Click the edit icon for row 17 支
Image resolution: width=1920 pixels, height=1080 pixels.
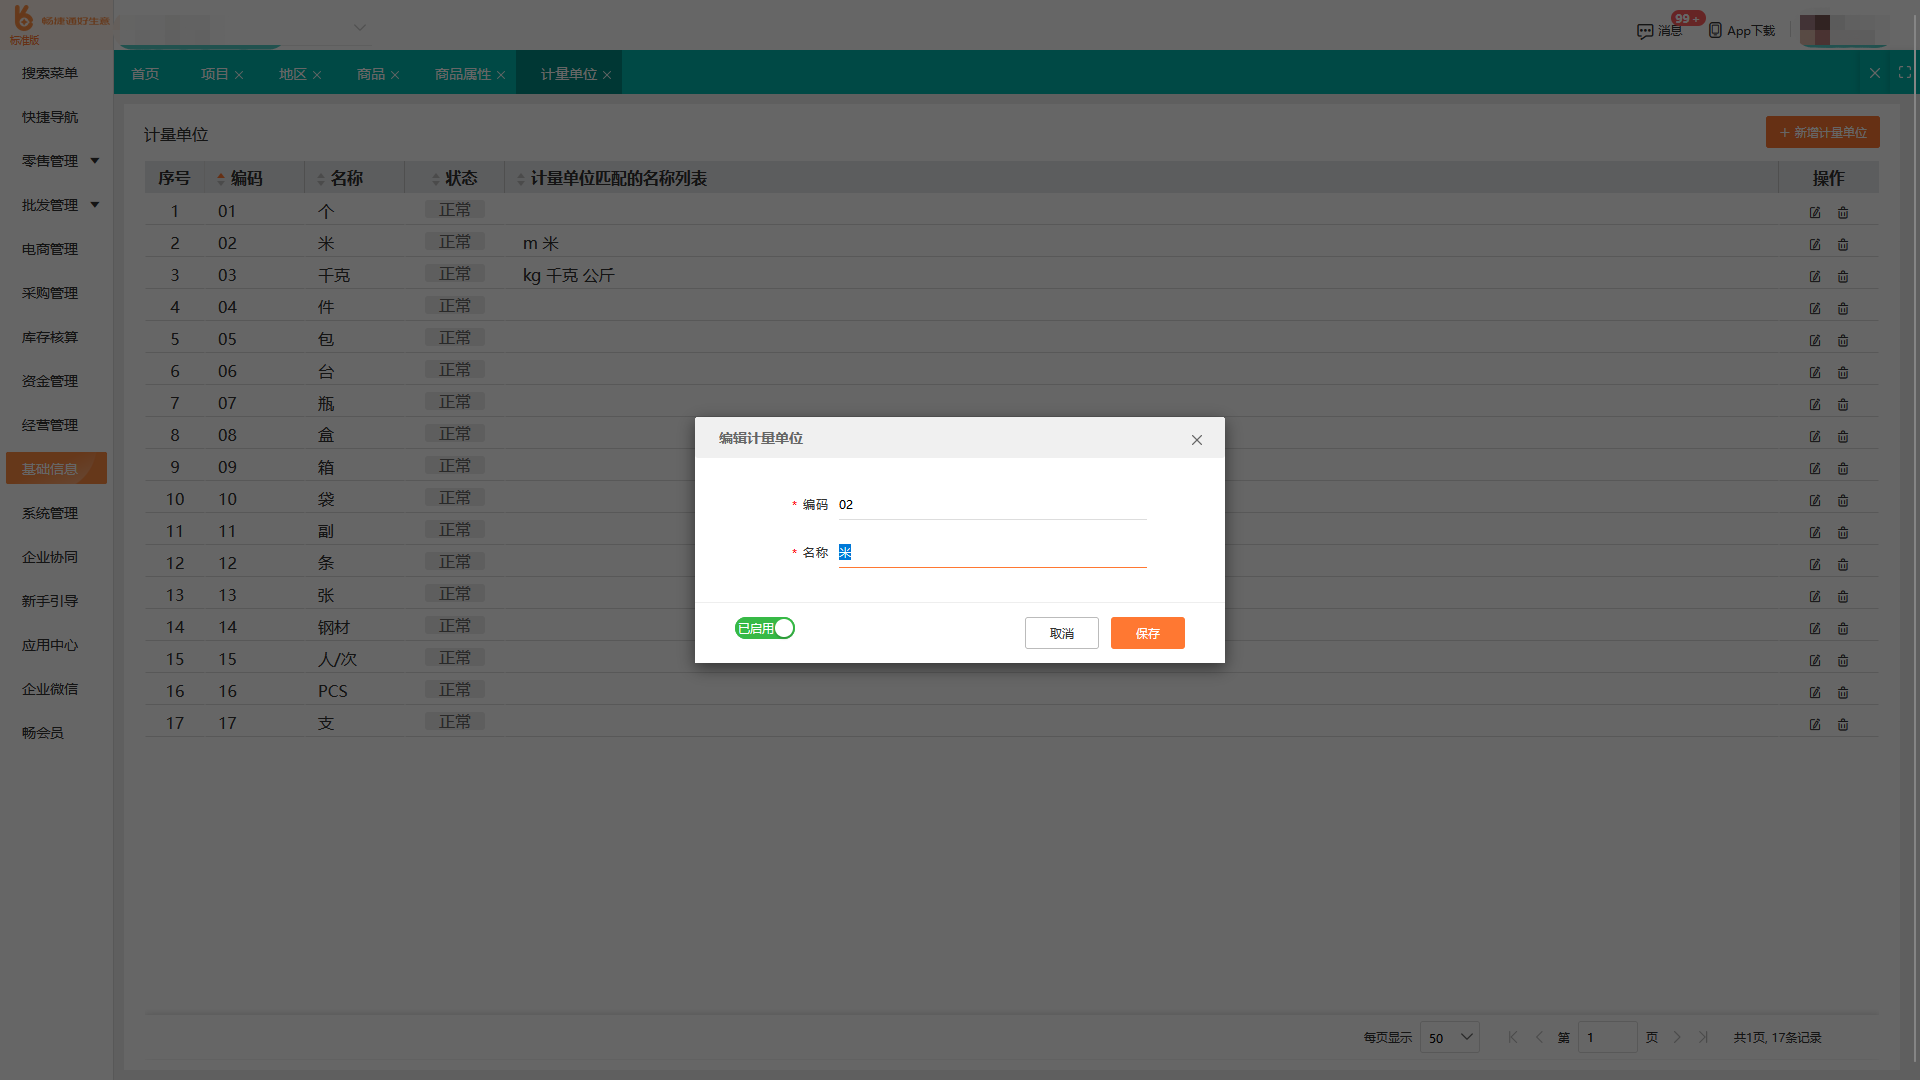(x=1815, y=724)
